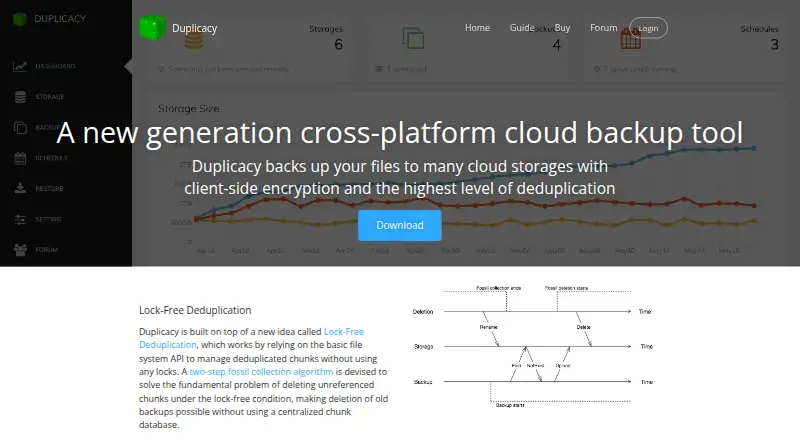
Task: Open two-step fossil collection algorithm link
Action: coord(261,372)
